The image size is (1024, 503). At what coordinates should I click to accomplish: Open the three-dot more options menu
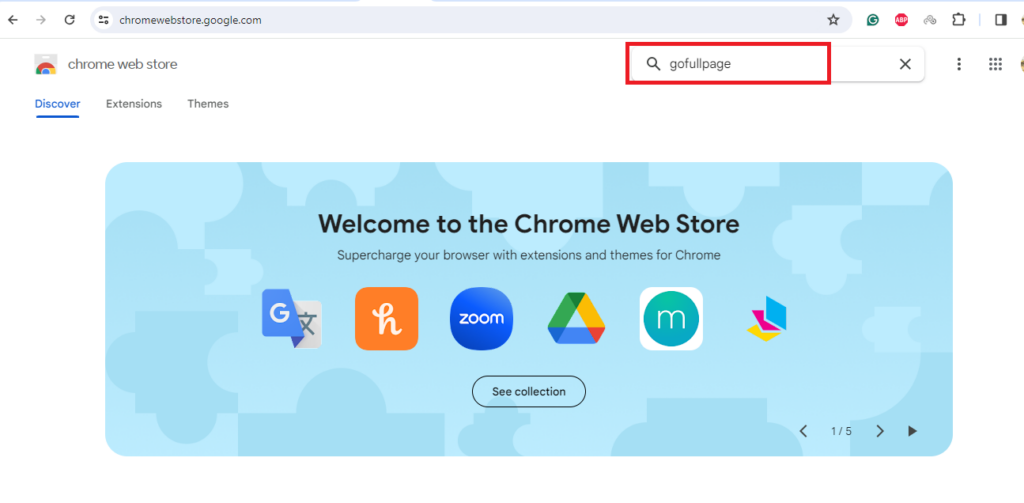point(959,63)
